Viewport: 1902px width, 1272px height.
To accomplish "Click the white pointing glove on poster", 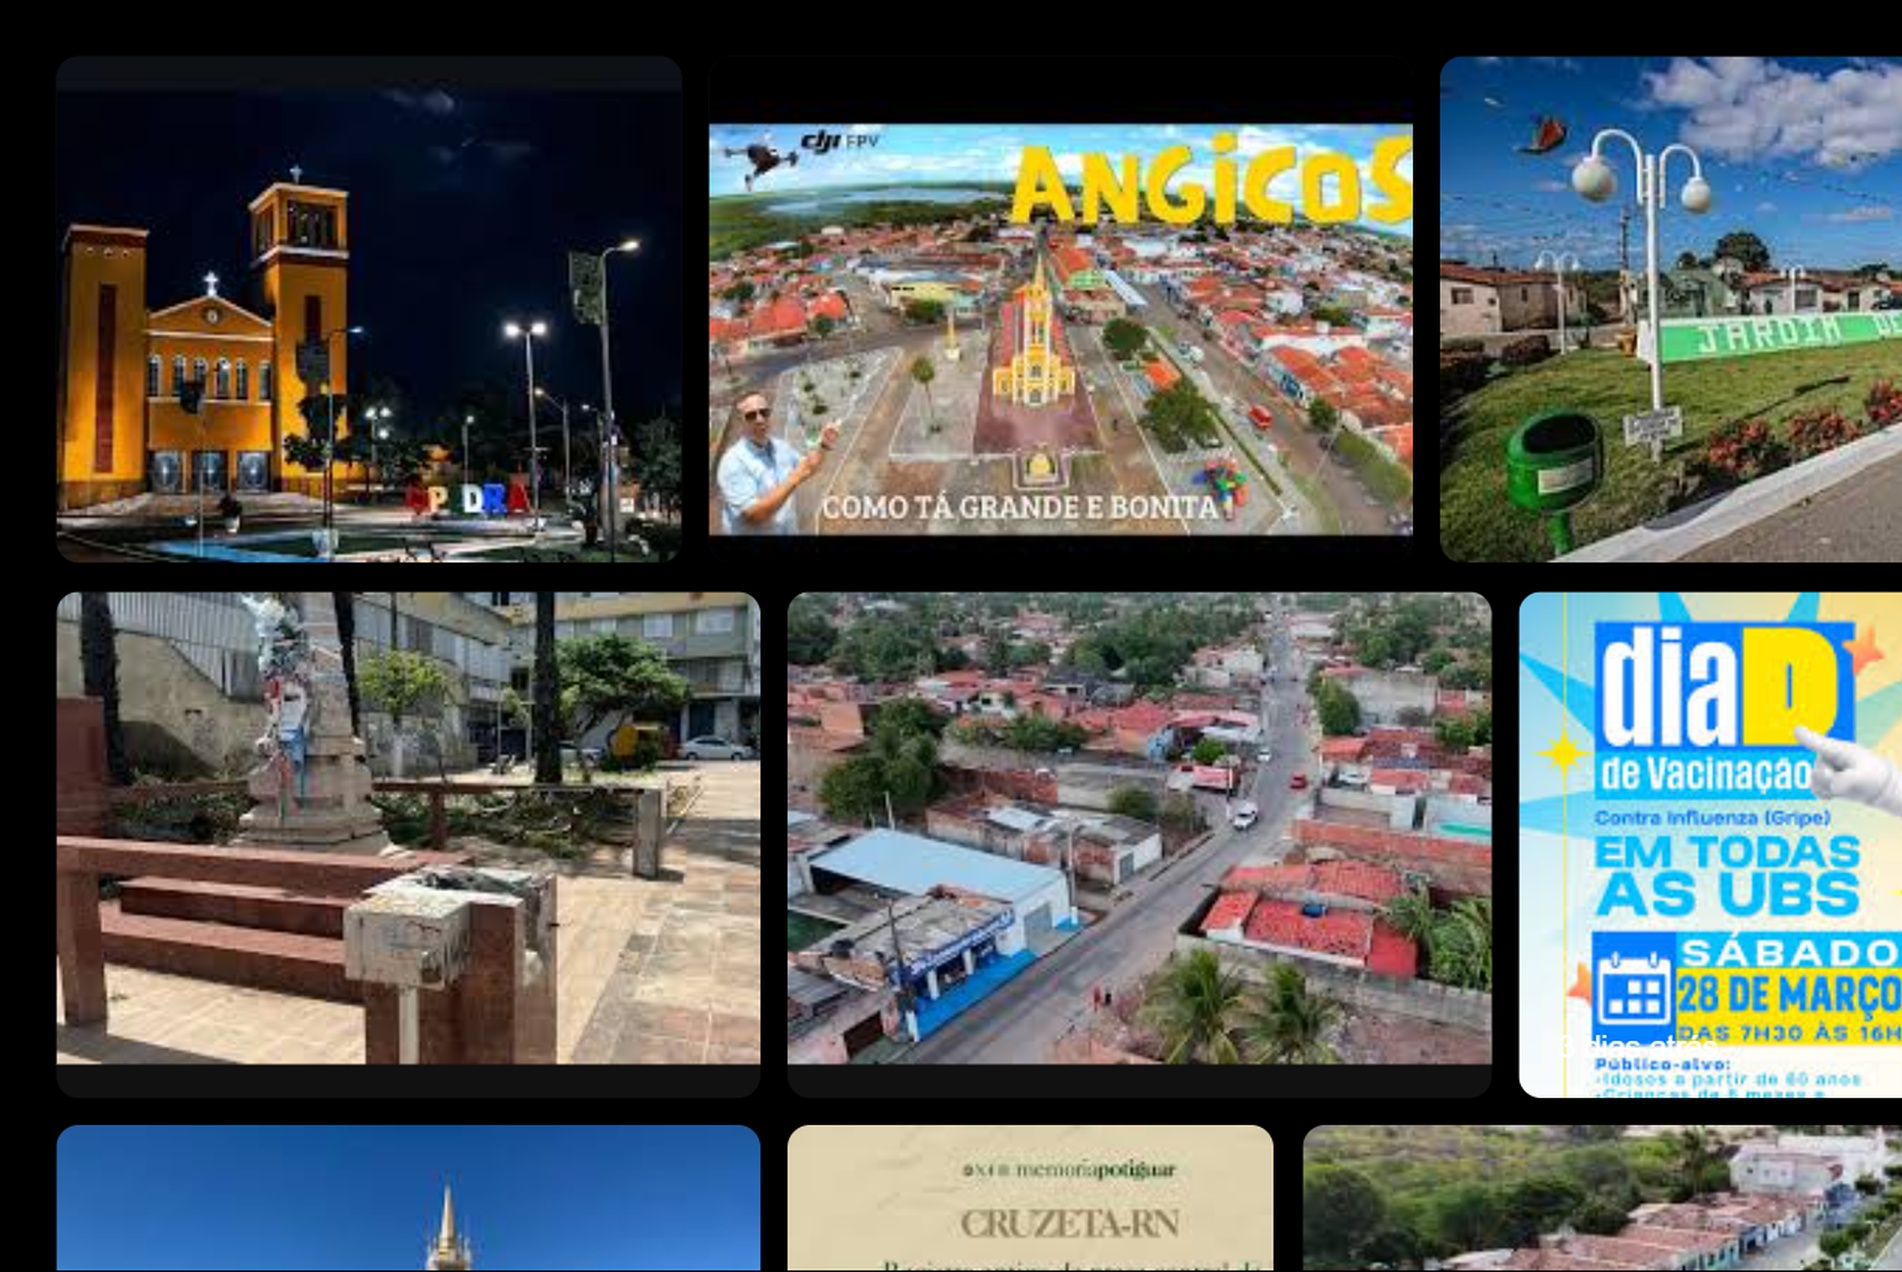I will 1851,767.
